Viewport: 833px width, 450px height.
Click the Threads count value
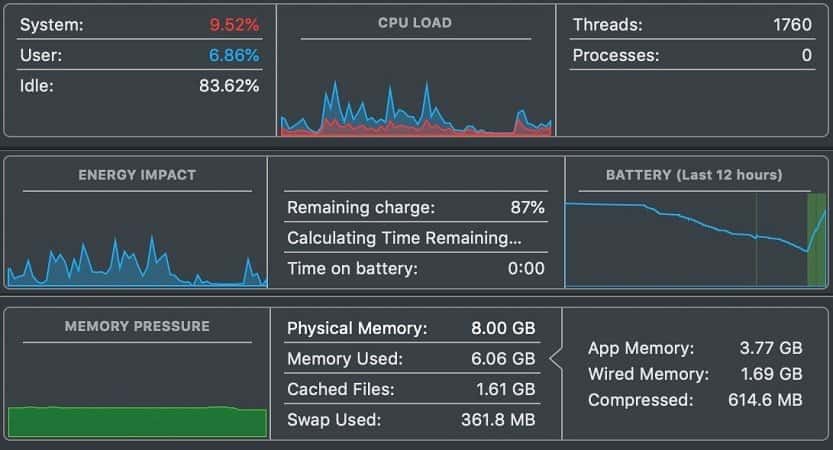792,24
